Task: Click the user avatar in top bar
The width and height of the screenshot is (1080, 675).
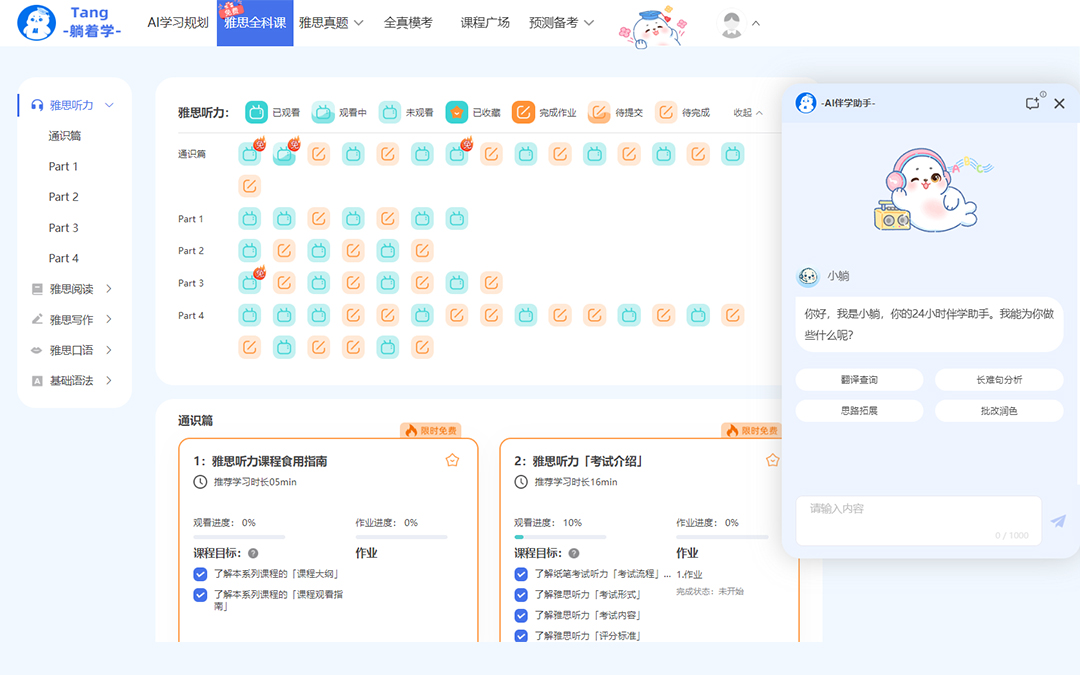Action: pyautogui.click(x=732, y=24)
